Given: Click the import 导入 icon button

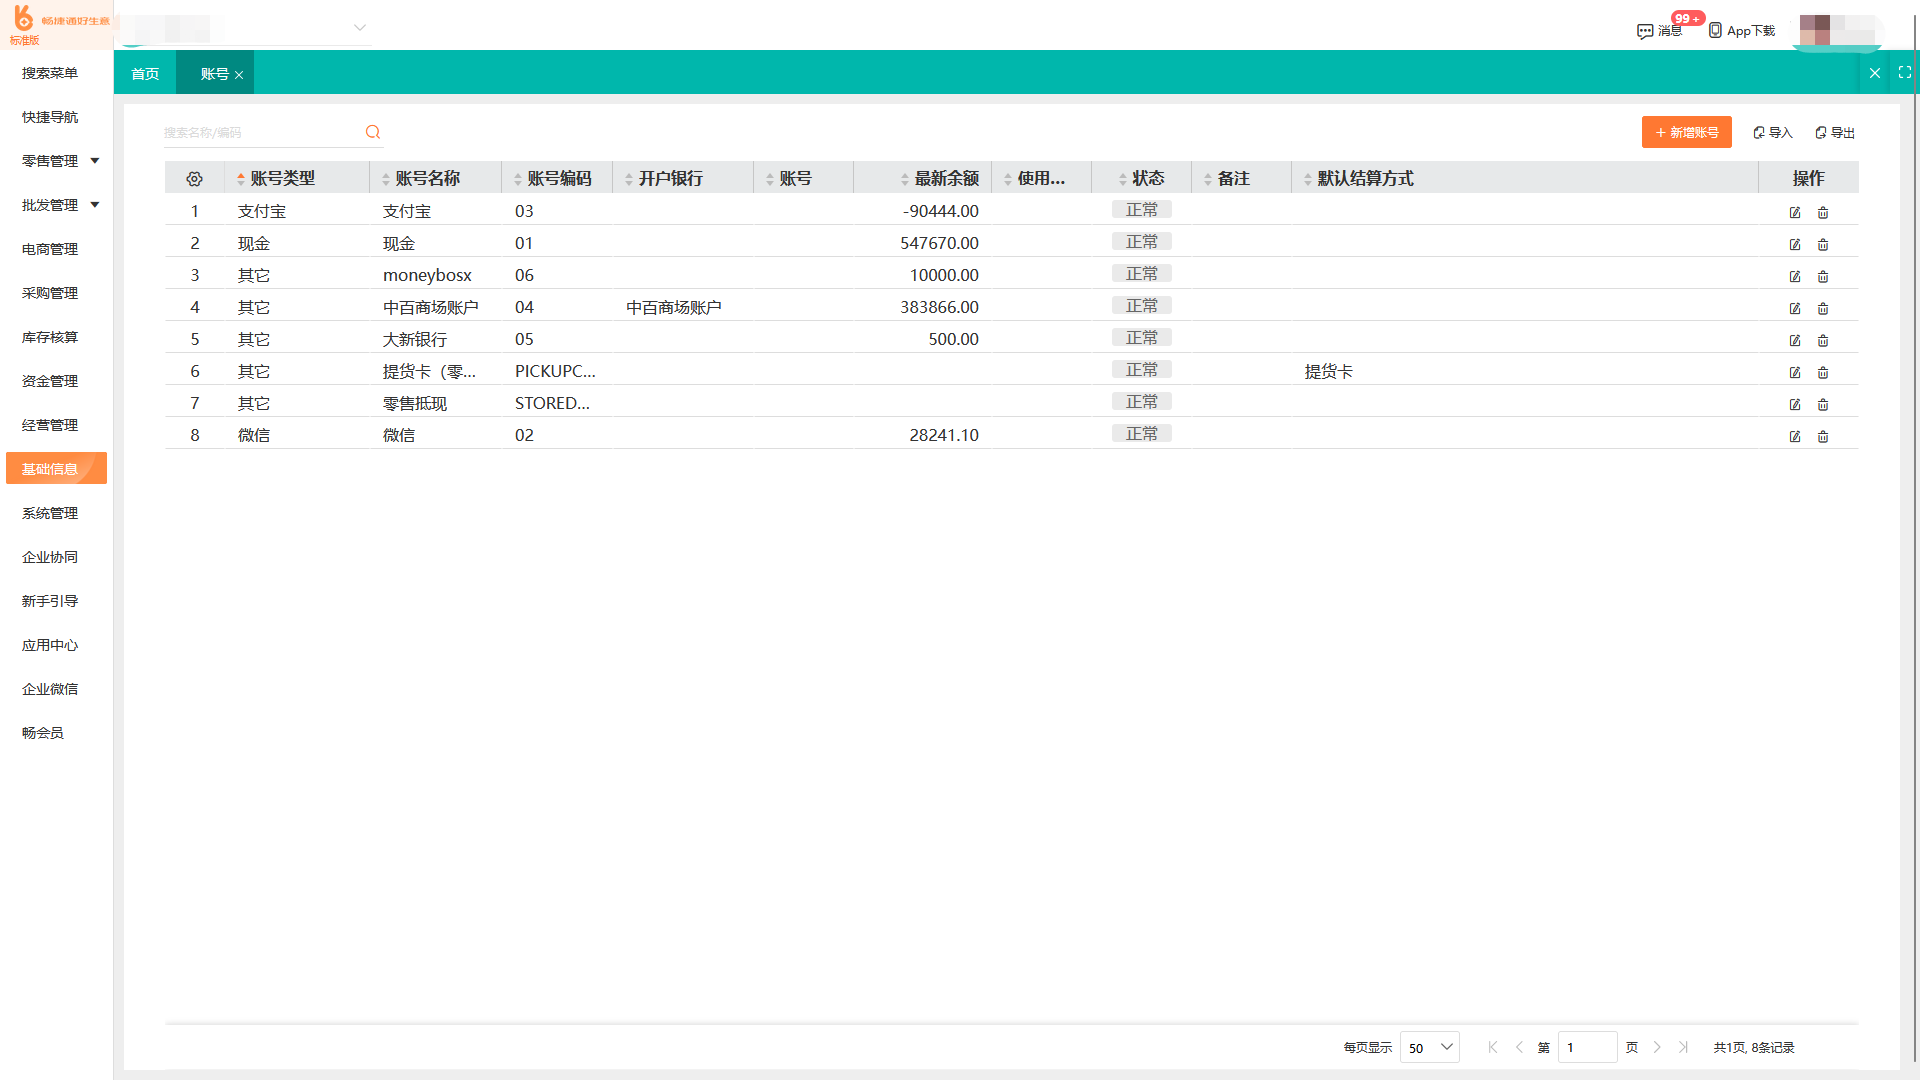Looking at the screenshot, I should point(1775,132).
